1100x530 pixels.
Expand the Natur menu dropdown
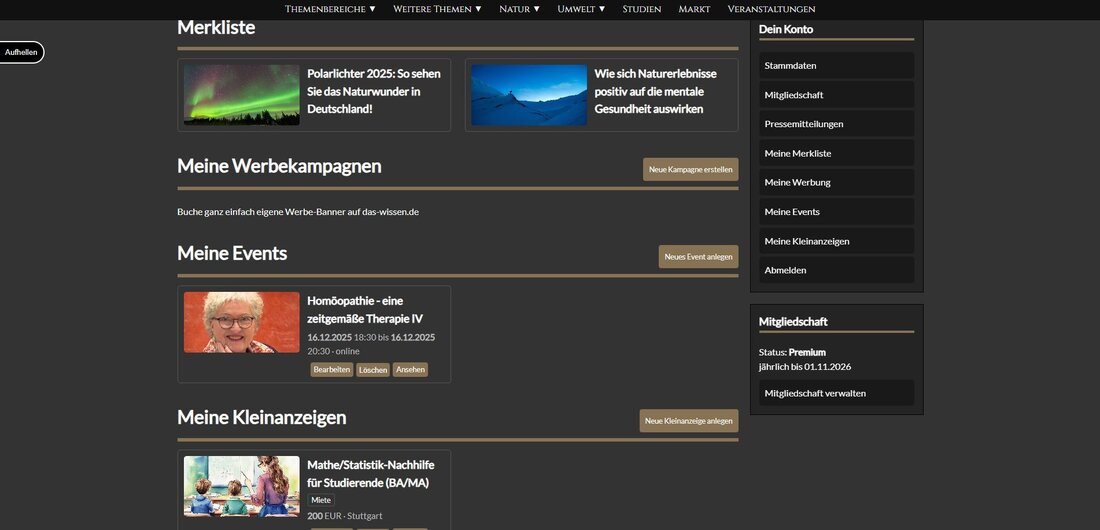519,9
